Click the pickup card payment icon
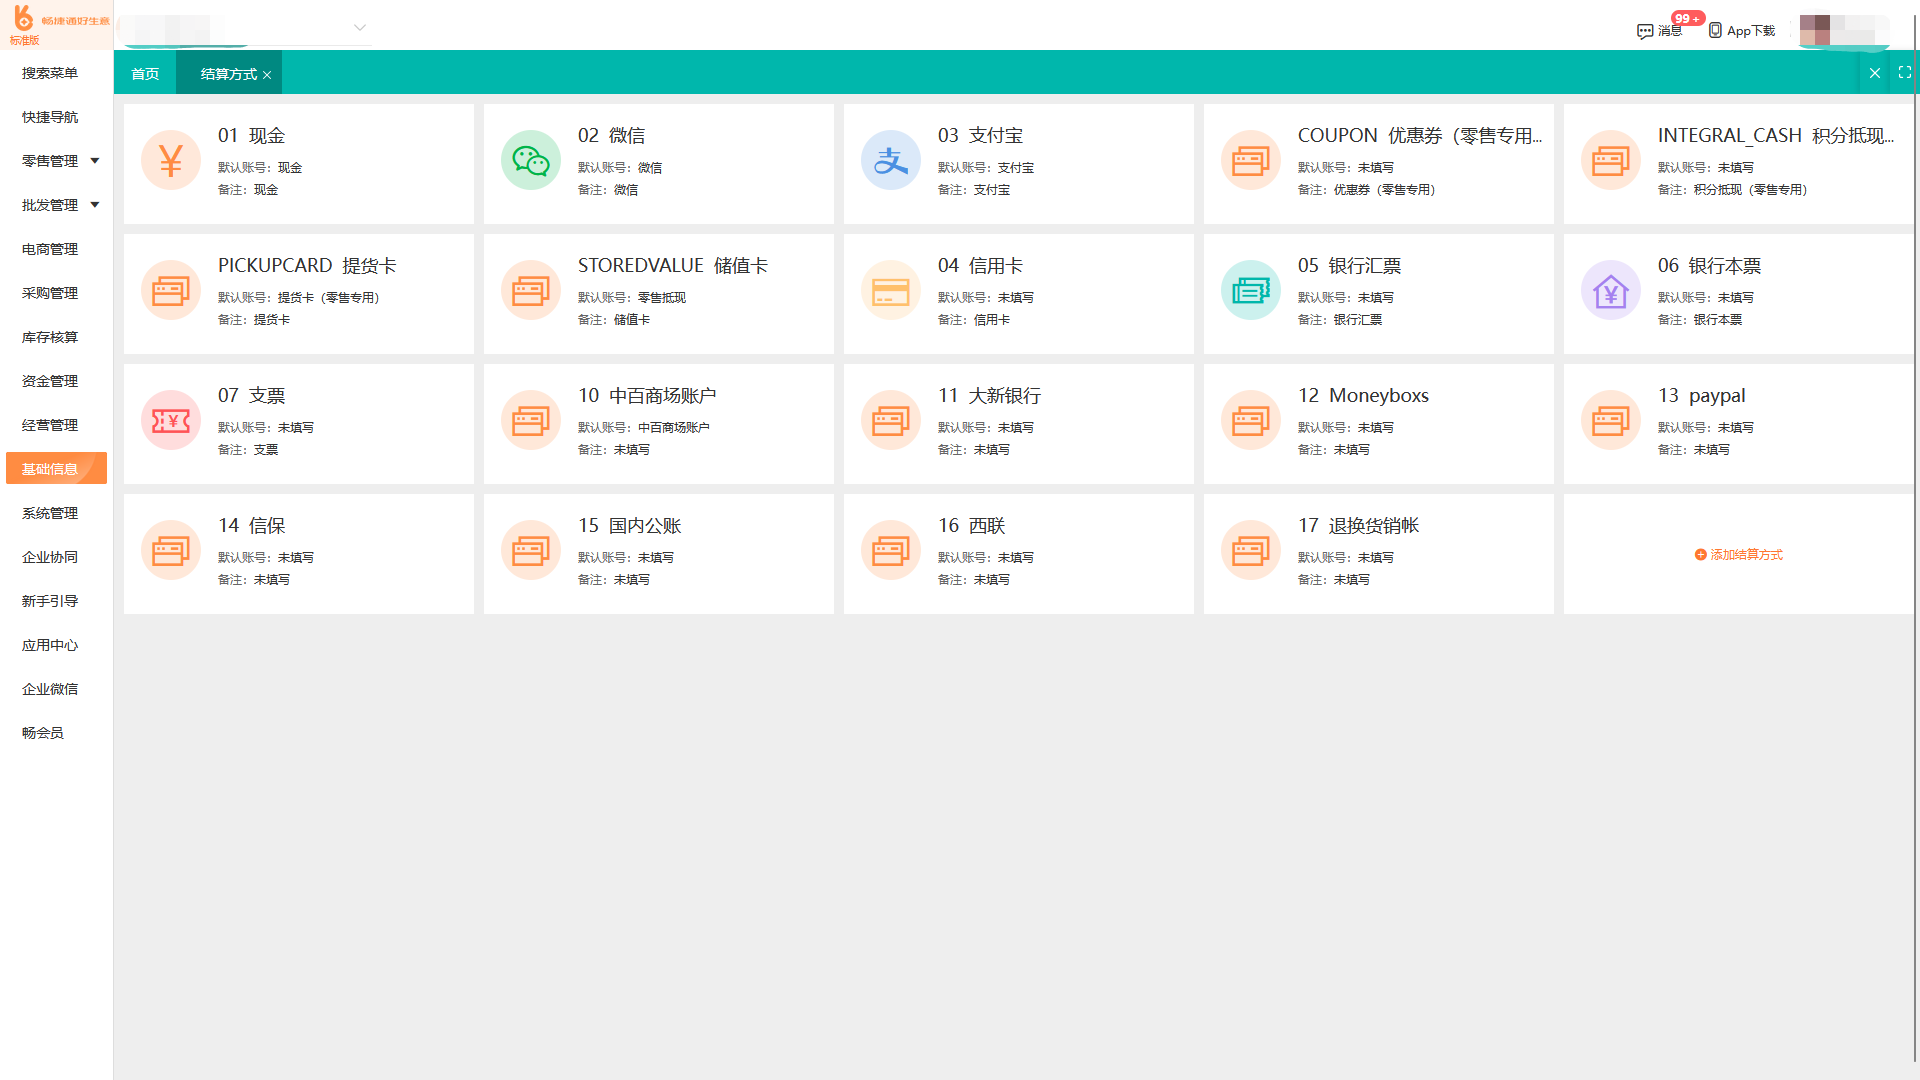This screenshot has height=1080, width=1920. 170,289
